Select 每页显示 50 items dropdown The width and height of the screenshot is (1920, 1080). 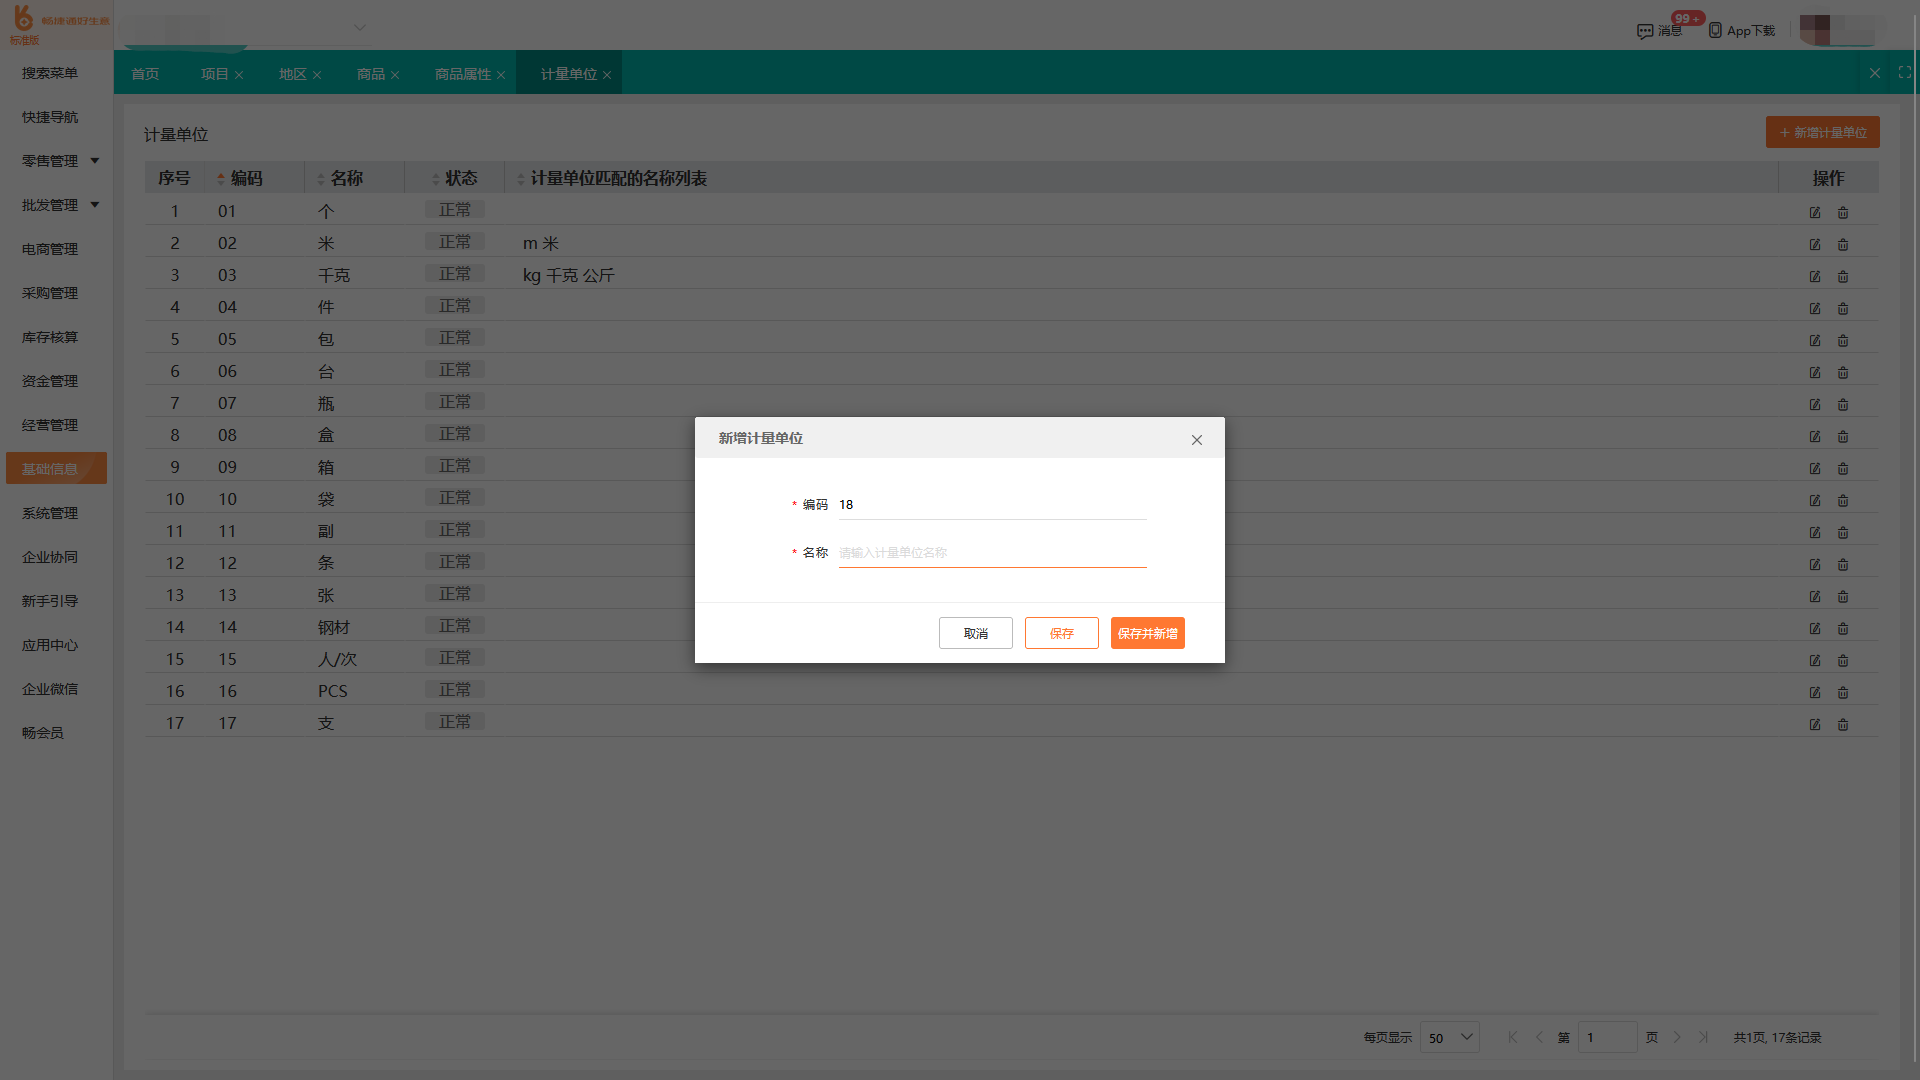point(1449,1036)
